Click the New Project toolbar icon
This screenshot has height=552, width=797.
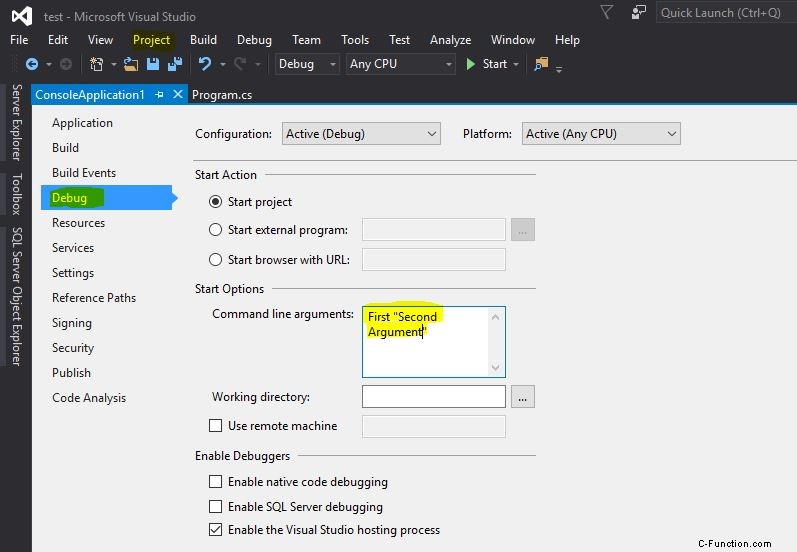click(x=97, y=64)
